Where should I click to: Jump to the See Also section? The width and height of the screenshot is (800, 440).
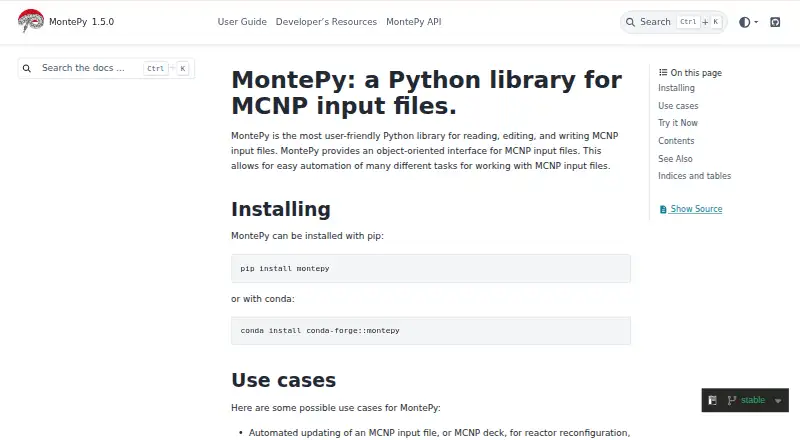pos(675,159)
